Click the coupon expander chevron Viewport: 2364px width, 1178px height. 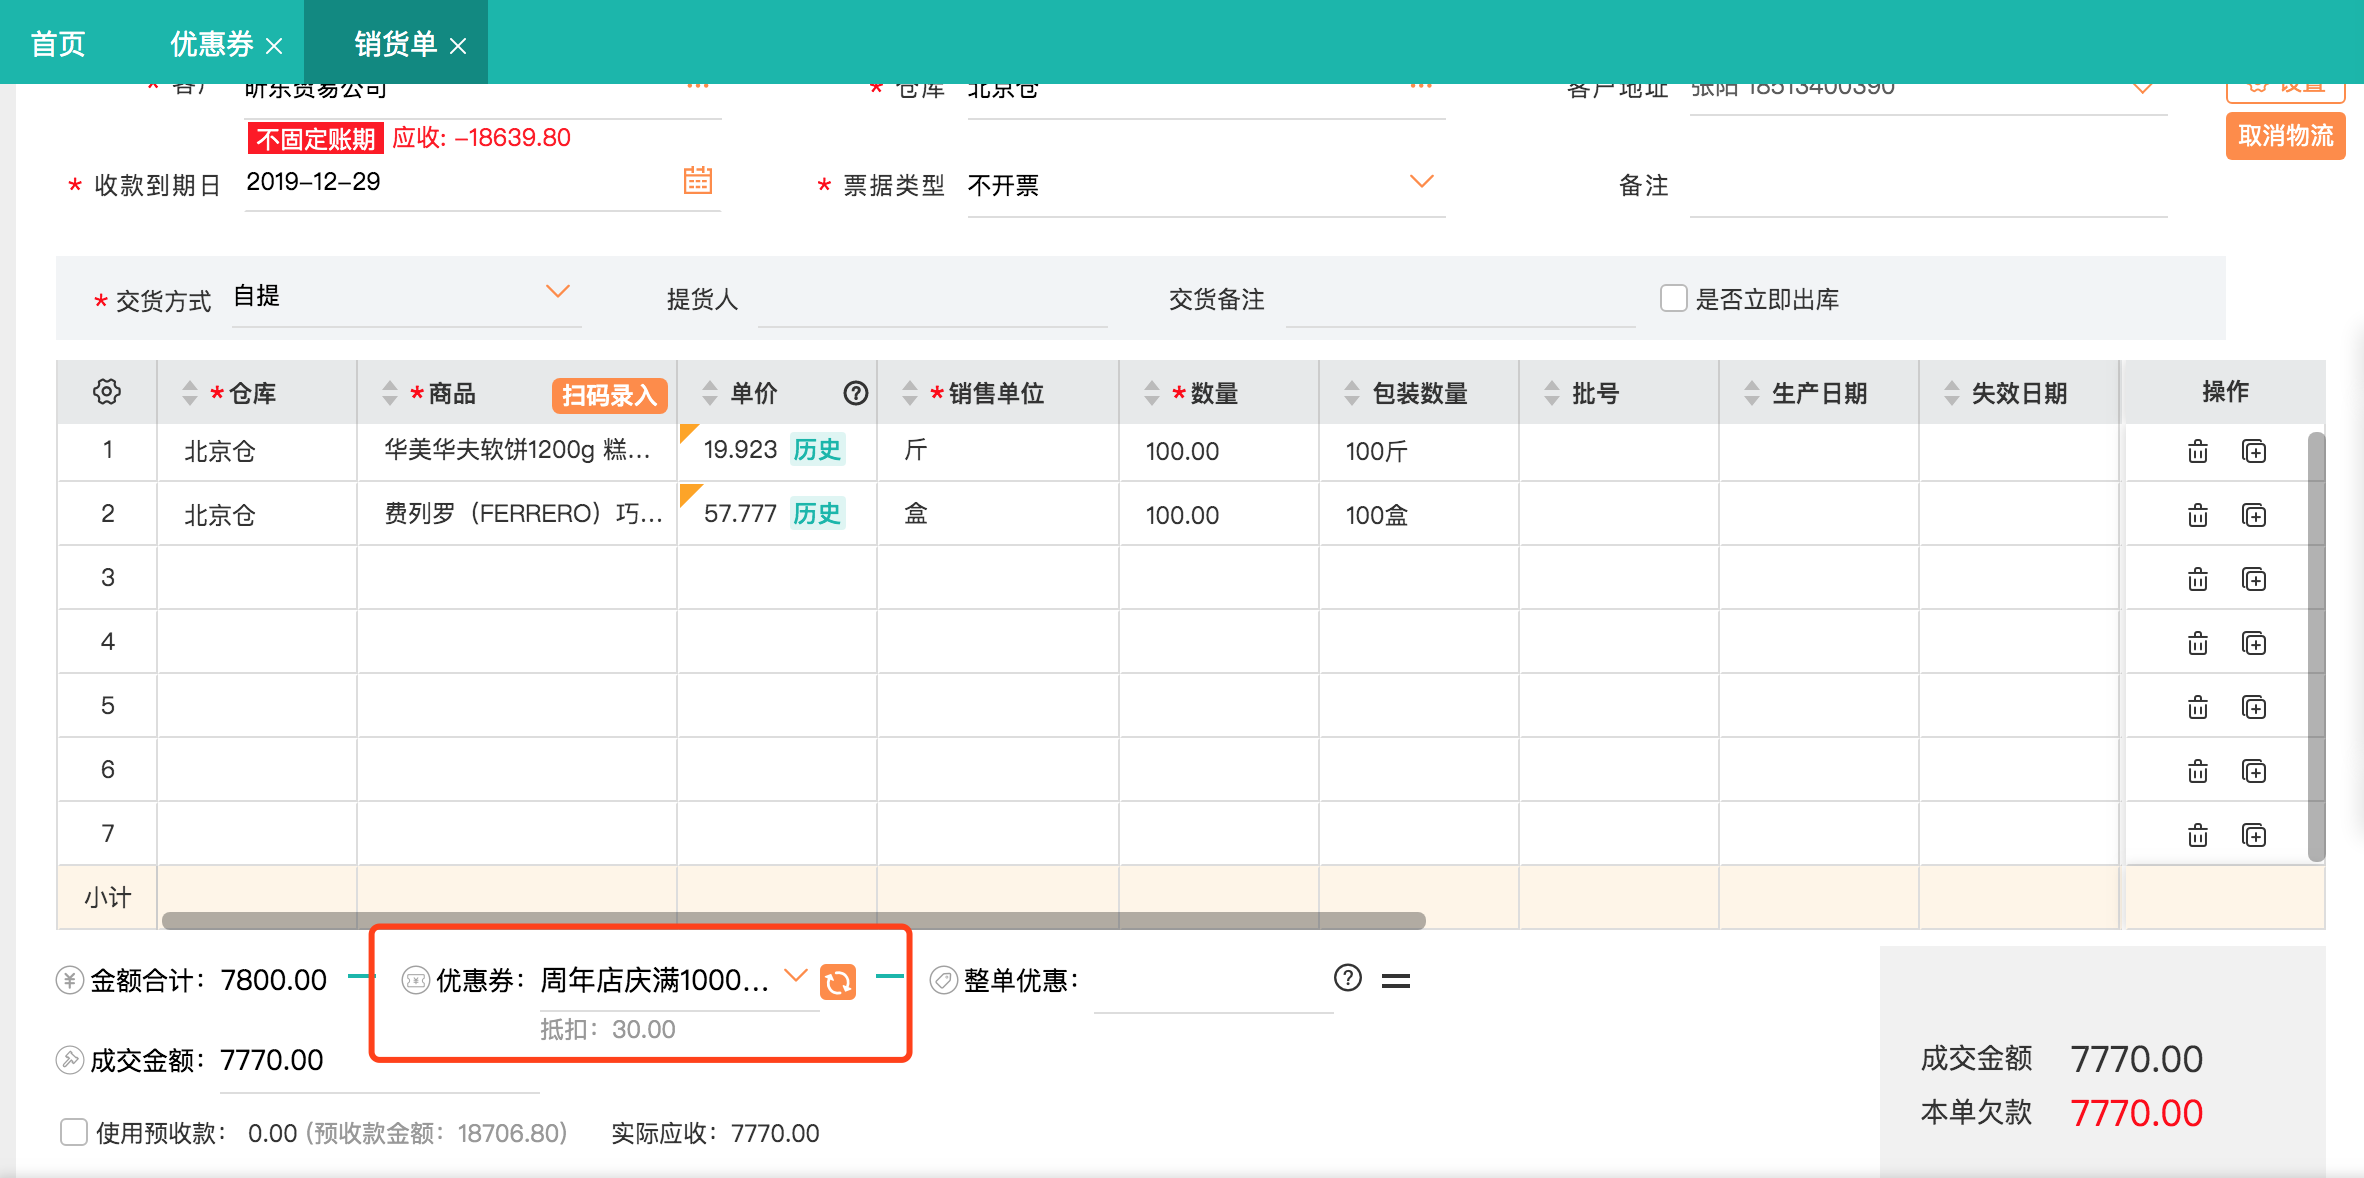pos(798,980)
